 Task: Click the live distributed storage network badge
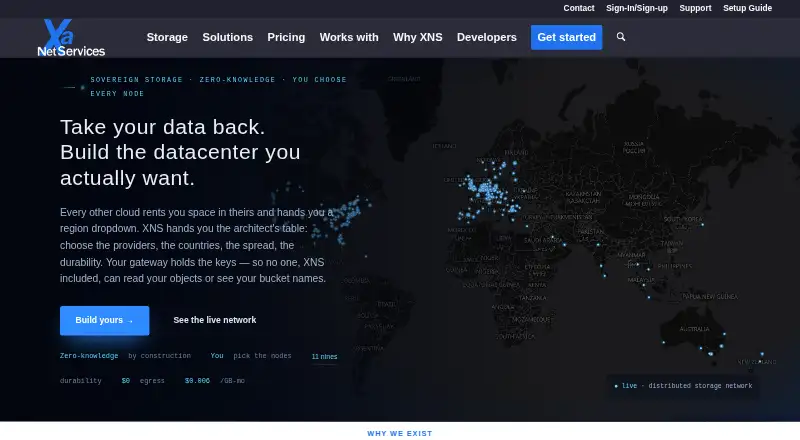click(x=683, y=386)
